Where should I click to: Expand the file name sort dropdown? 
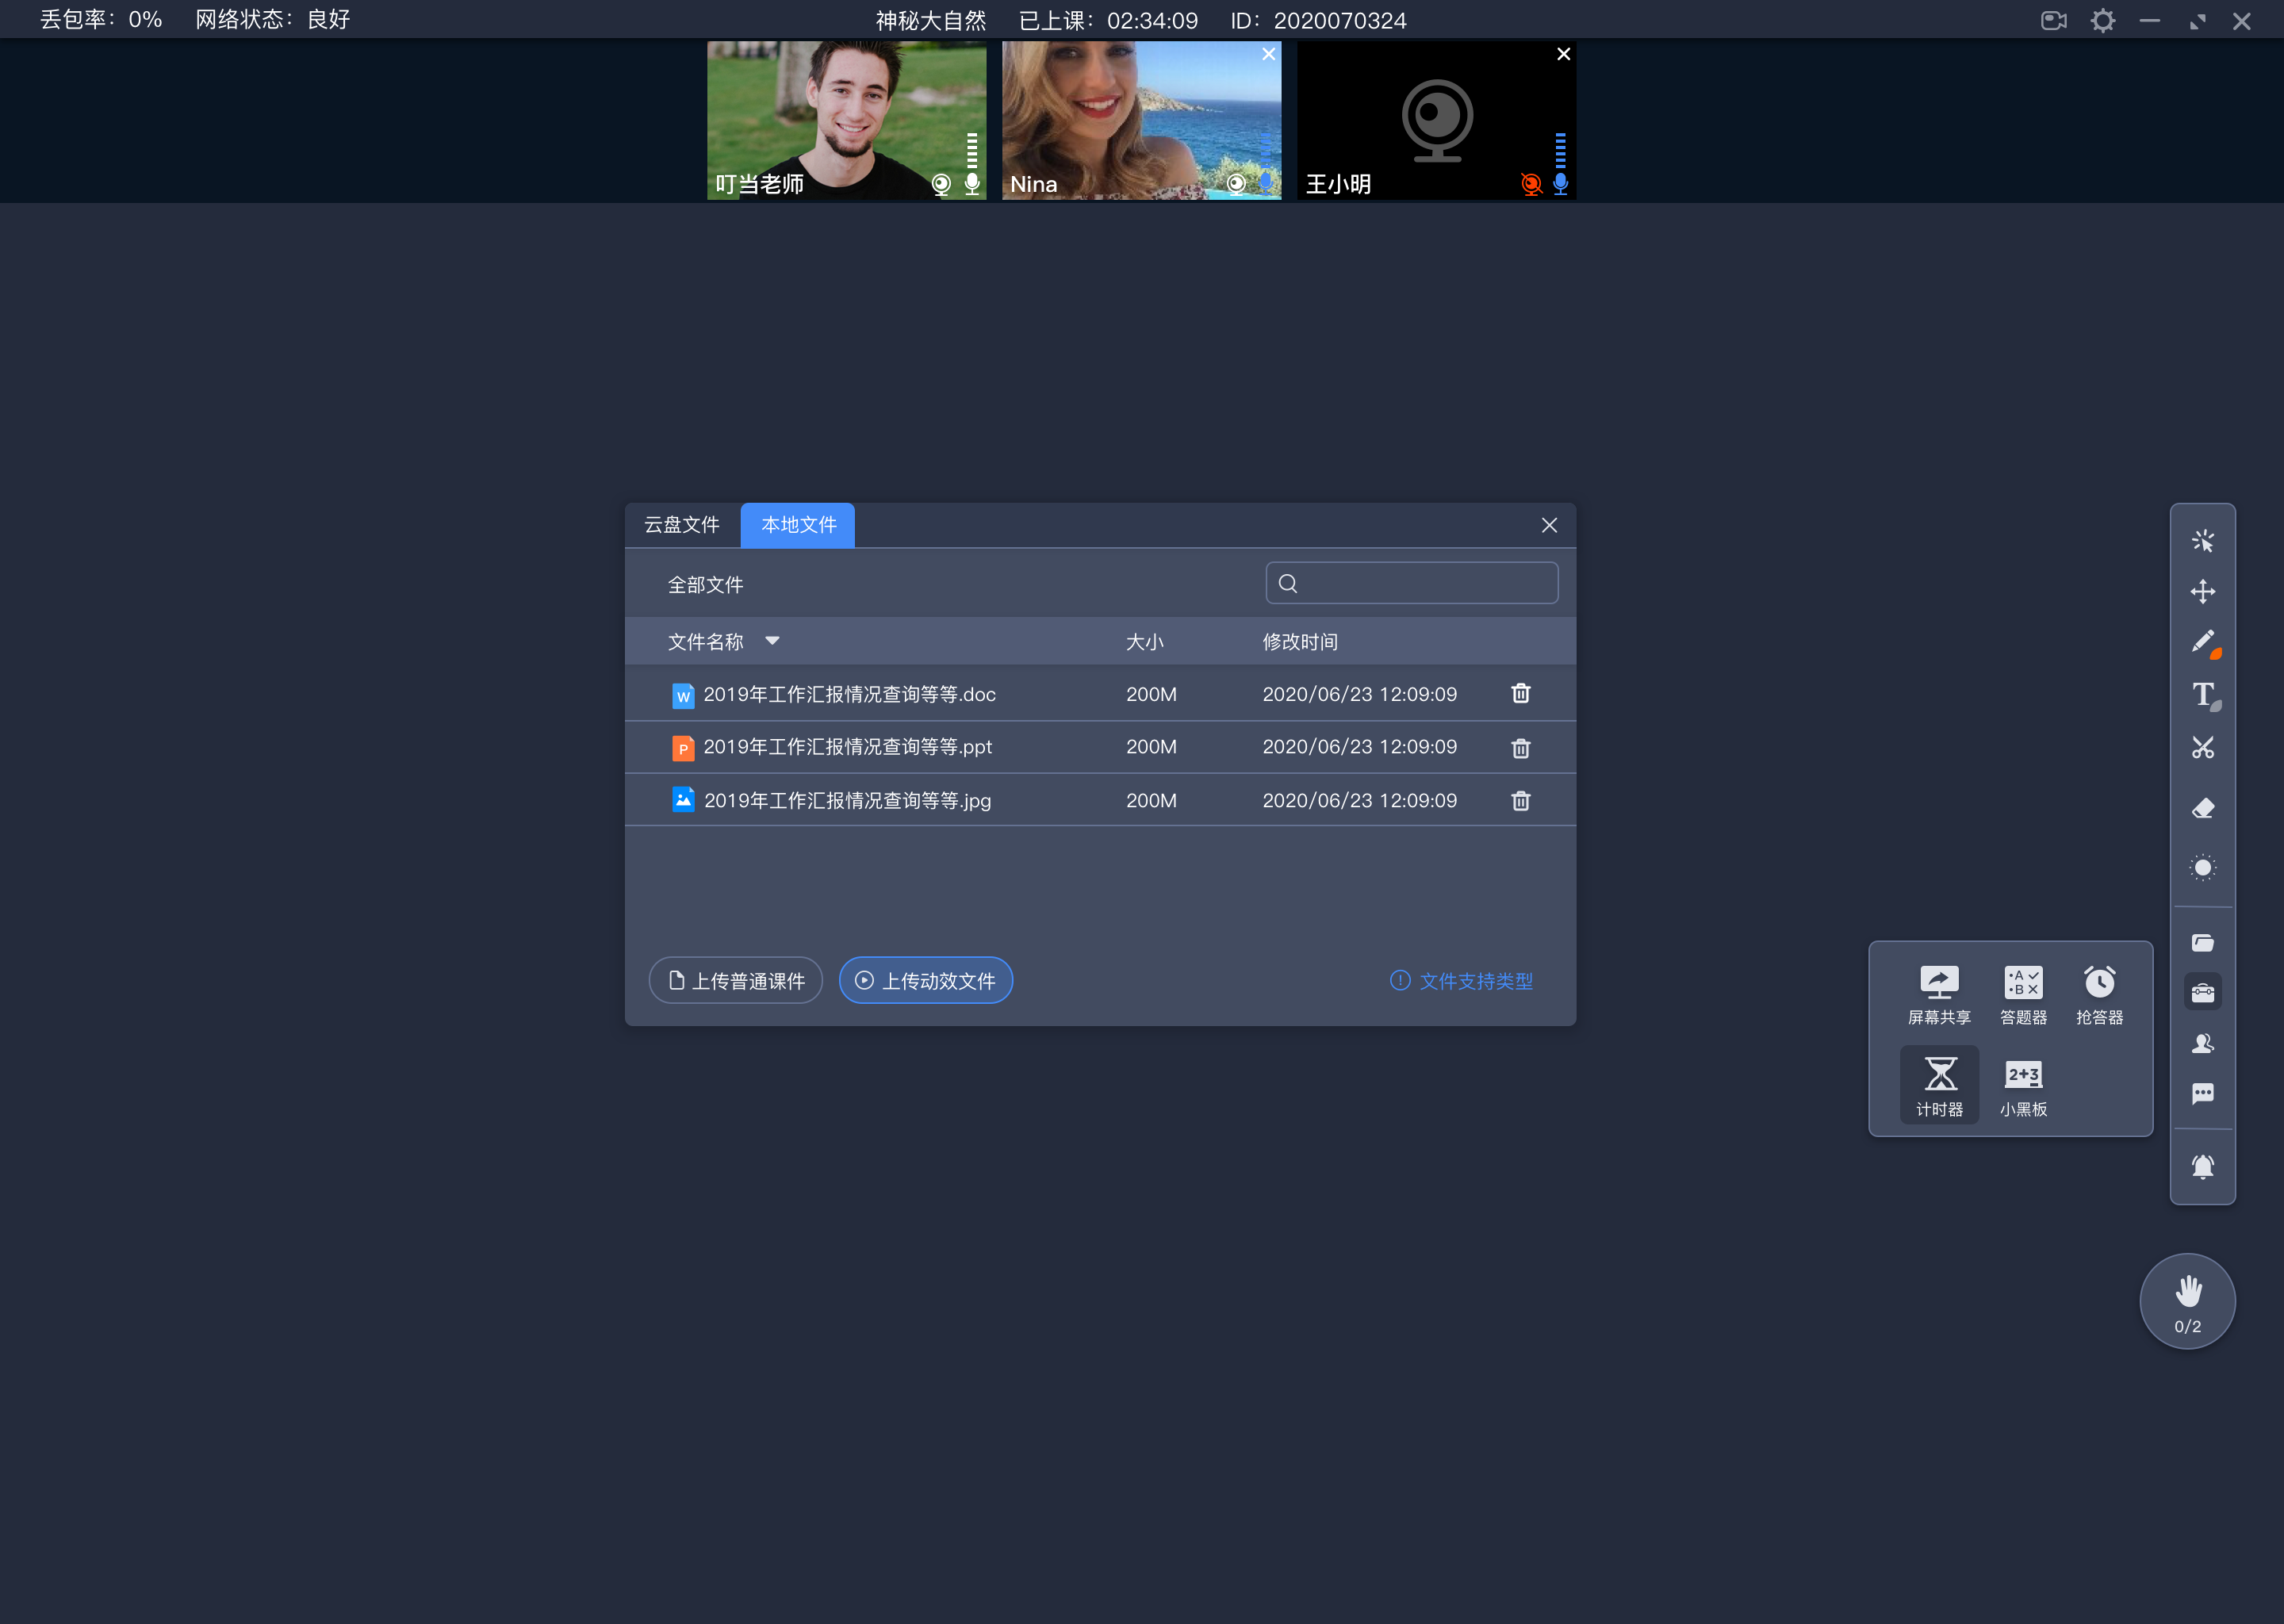[x=773, y=642]
